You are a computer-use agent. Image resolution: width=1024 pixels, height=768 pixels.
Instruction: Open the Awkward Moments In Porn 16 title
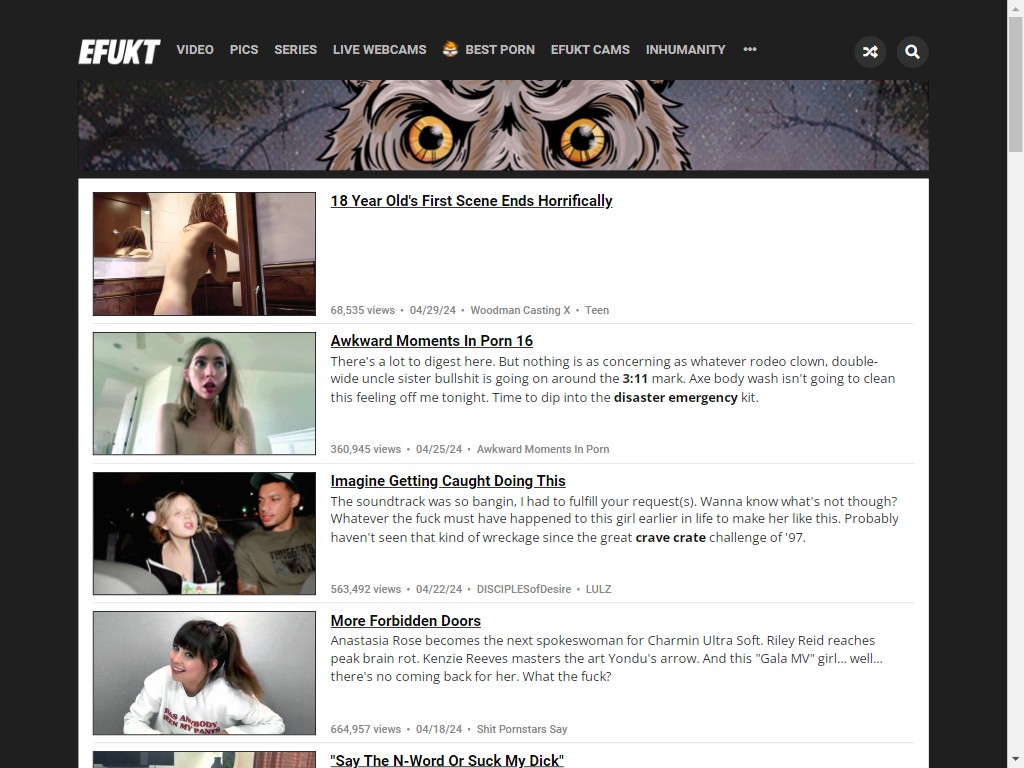click(431, 341)
